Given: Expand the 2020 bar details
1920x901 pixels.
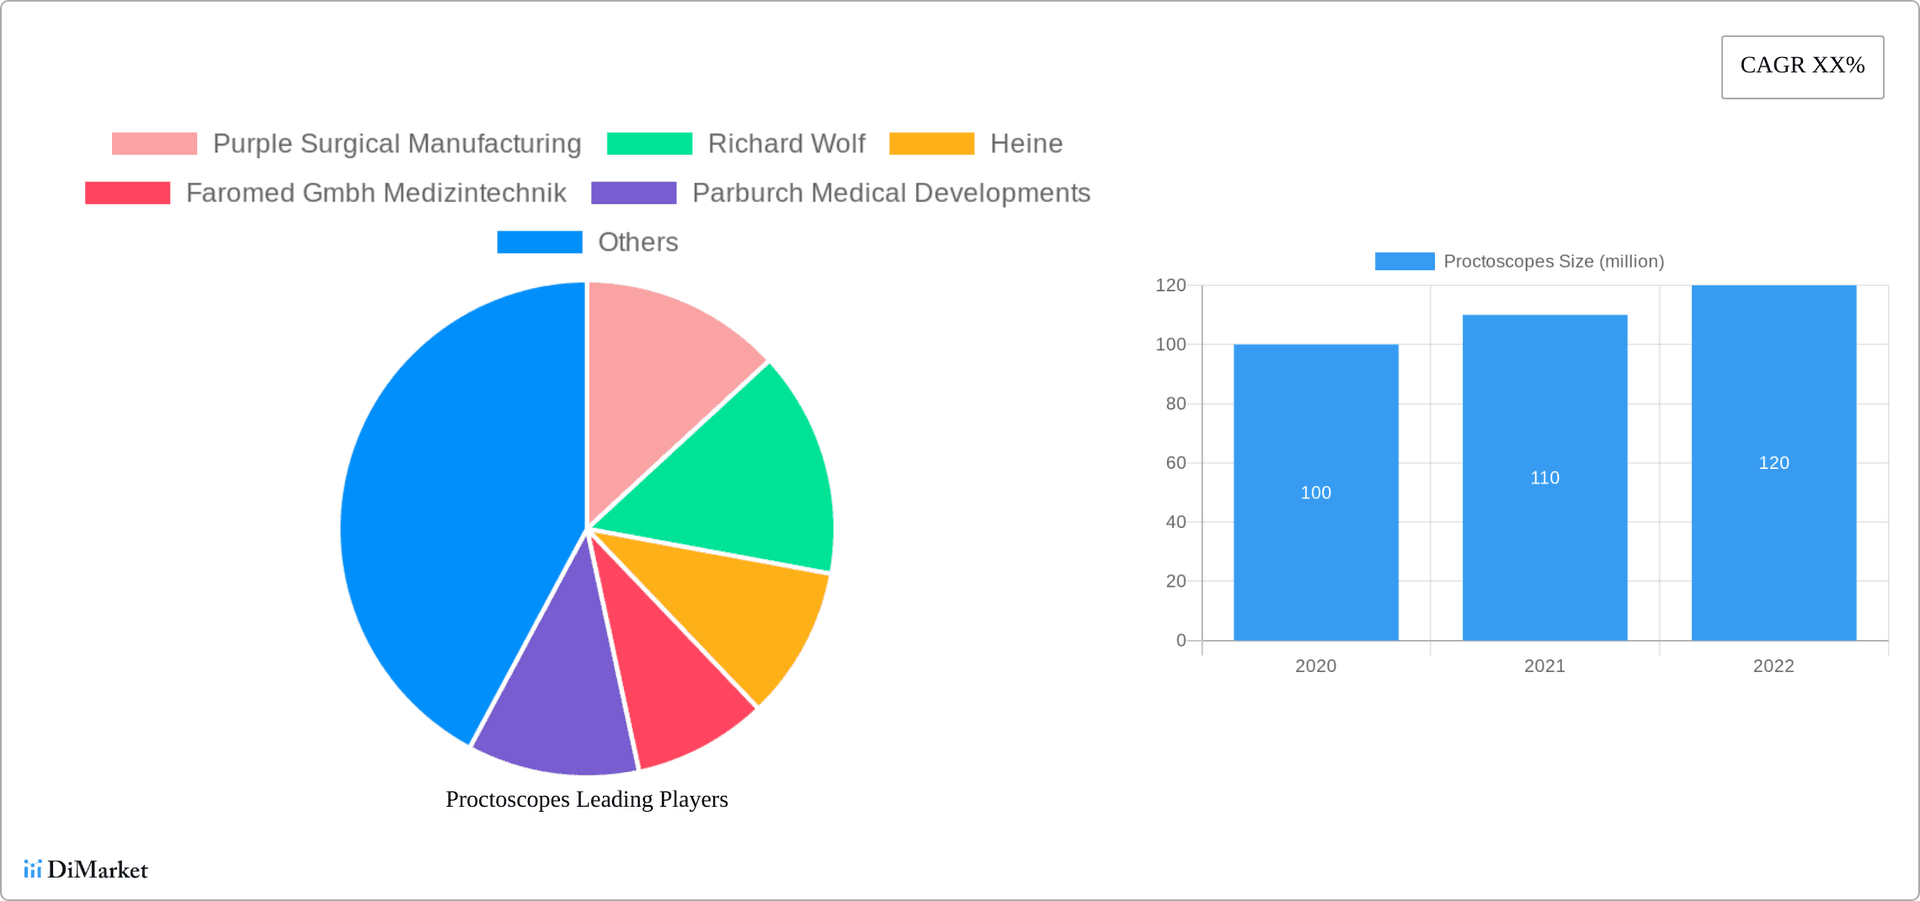Looking at the screenshot, I should pyautogui.click(x=1316, y=490).
